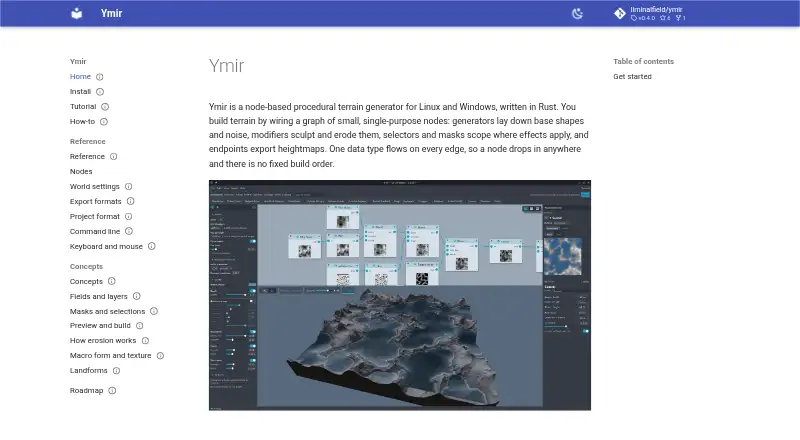
Task: Click the info icon next to the Concepts link
Action: click(x=112, y=281)
